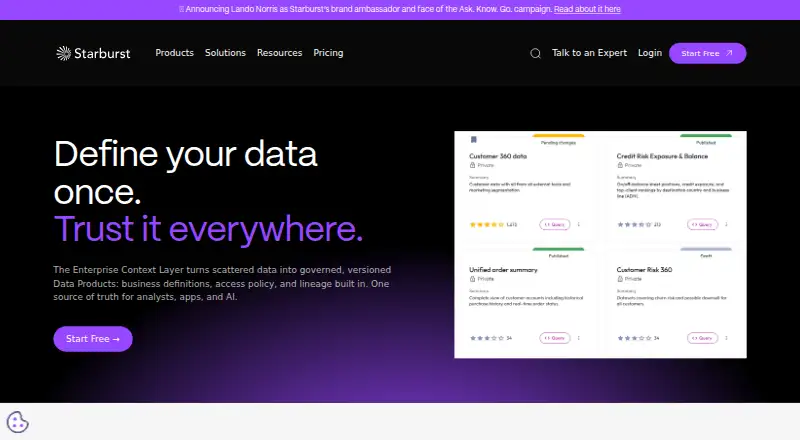
Task: Click Query button on Credit Risk Exposure card
Action: (x=702, y=224)
